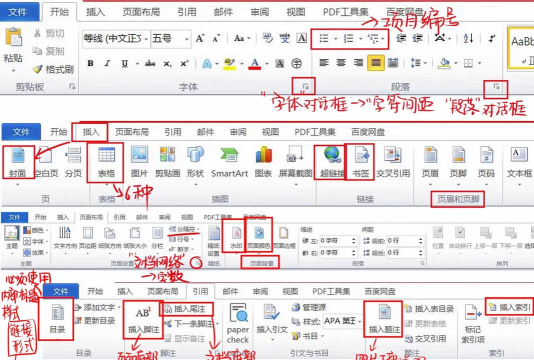Click the 书签 bookmark icon

coord(361,156)
